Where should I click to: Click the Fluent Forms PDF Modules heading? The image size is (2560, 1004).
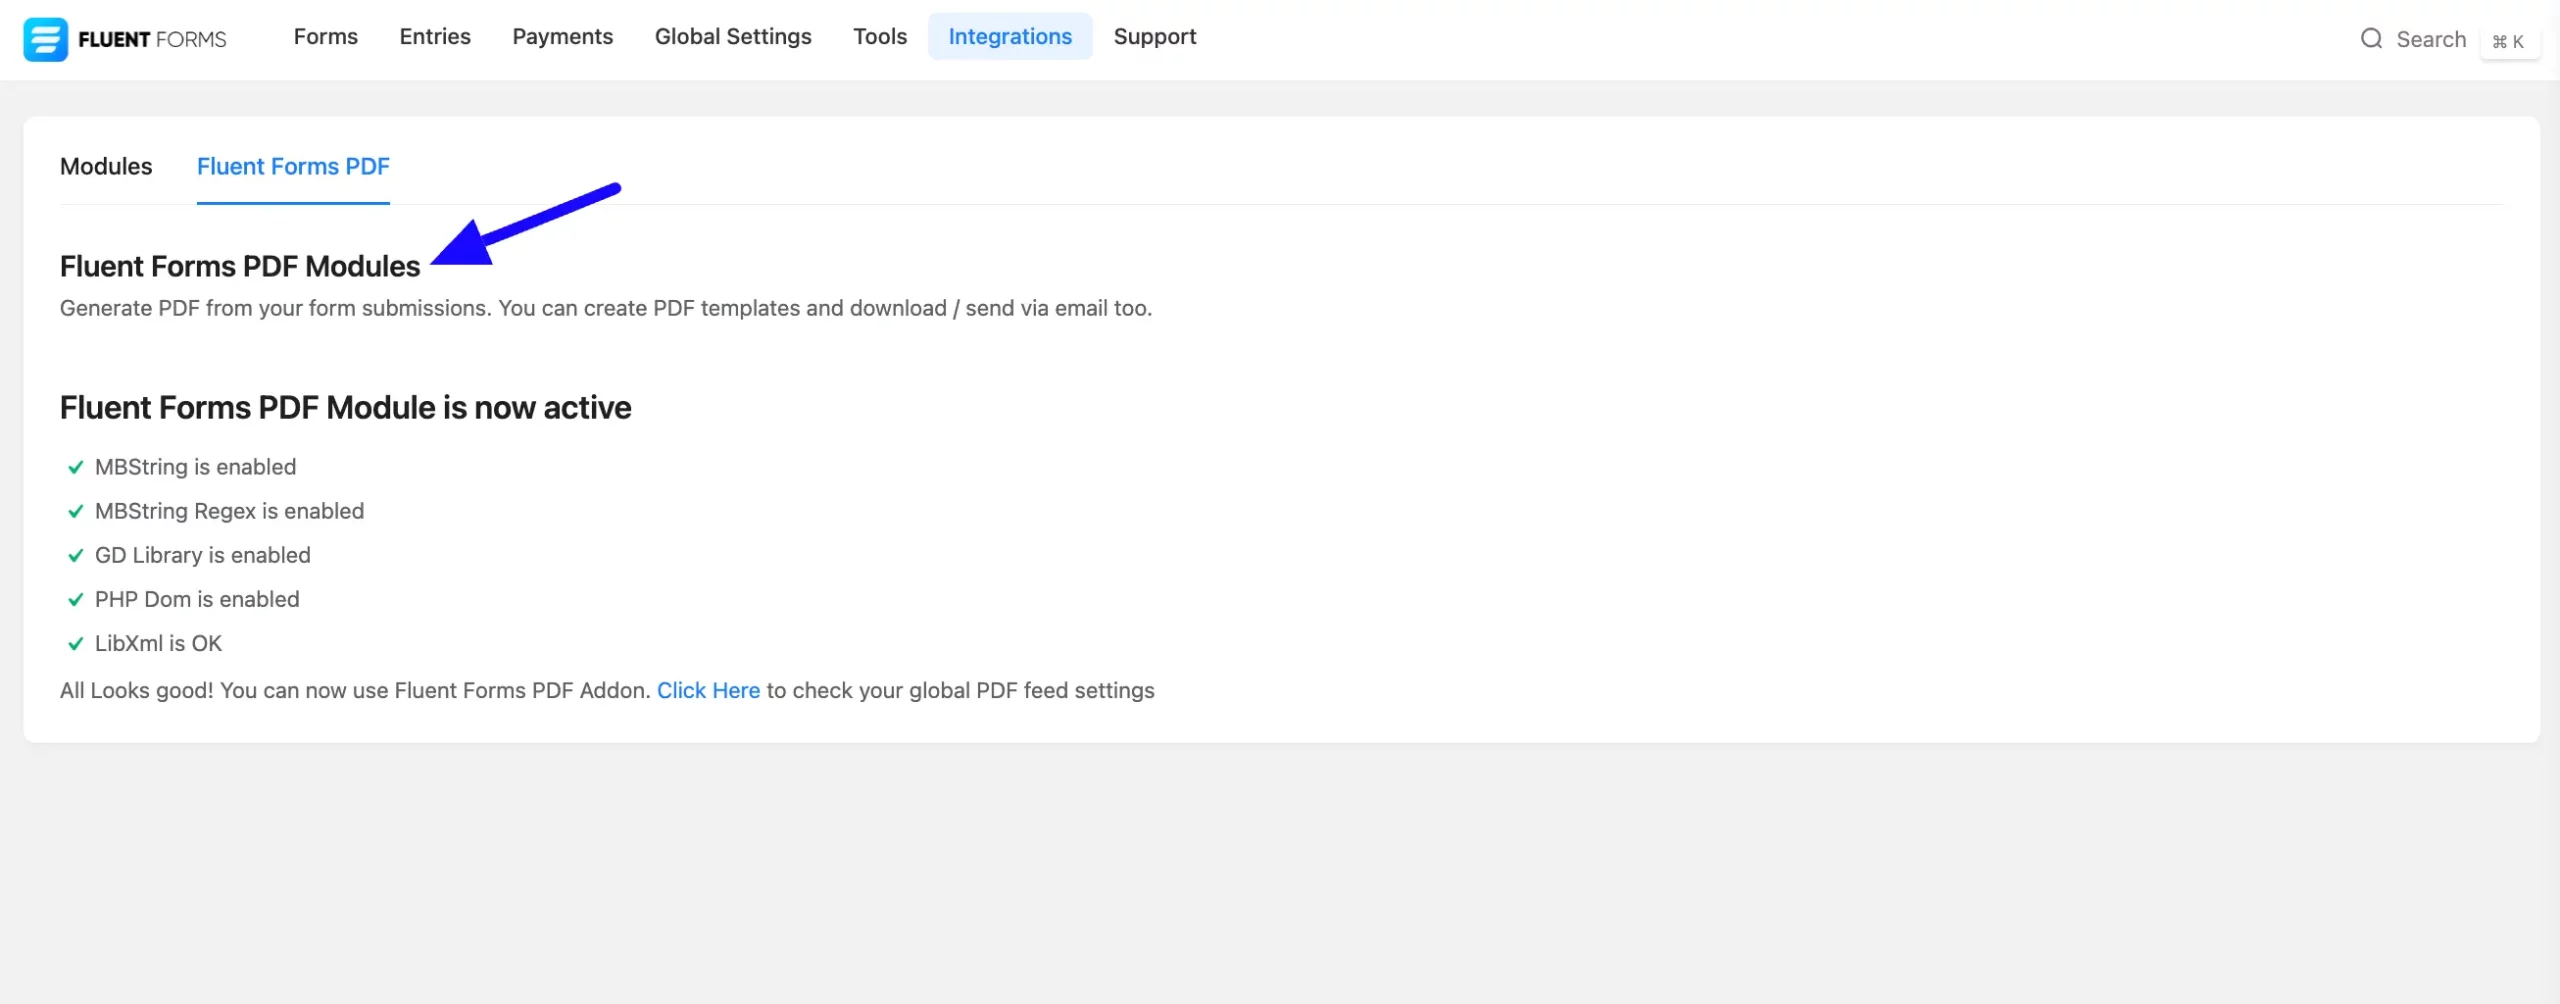coord(240,266)
